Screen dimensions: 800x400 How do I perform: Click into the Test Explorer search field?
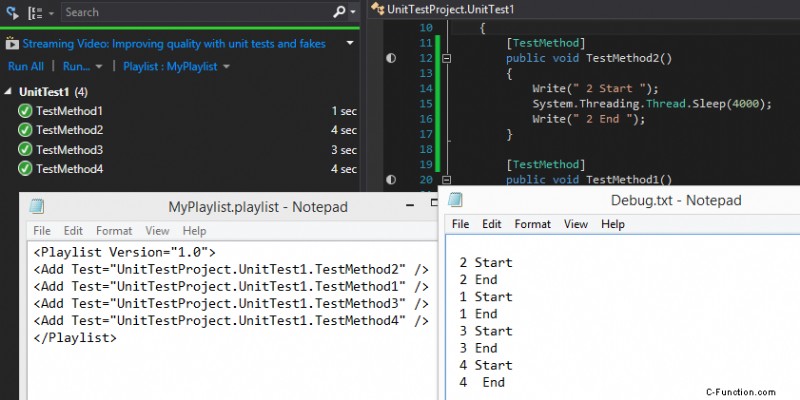[190, 12]
